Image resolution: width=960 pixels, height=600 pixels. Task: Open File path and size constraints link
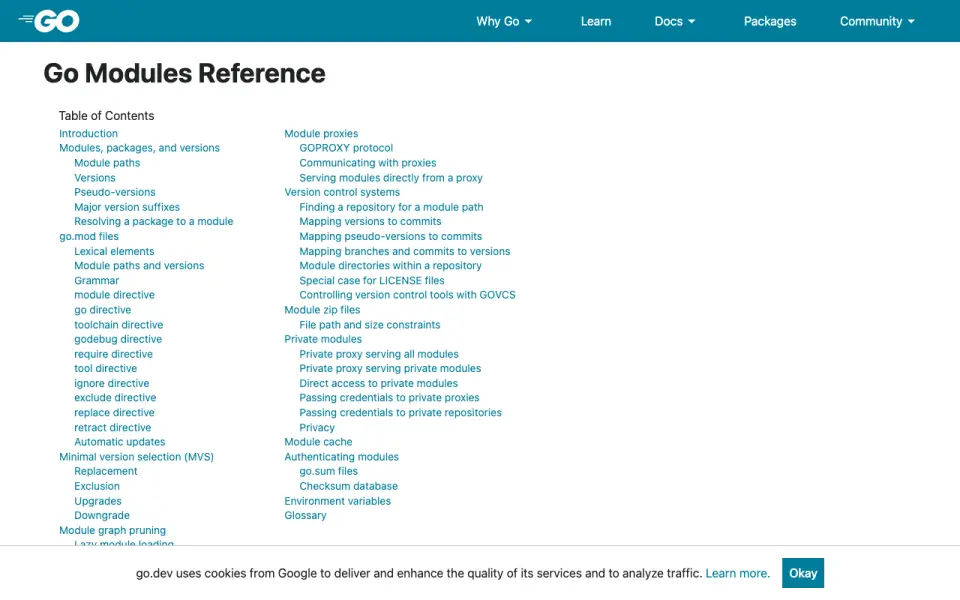[369, 324]
